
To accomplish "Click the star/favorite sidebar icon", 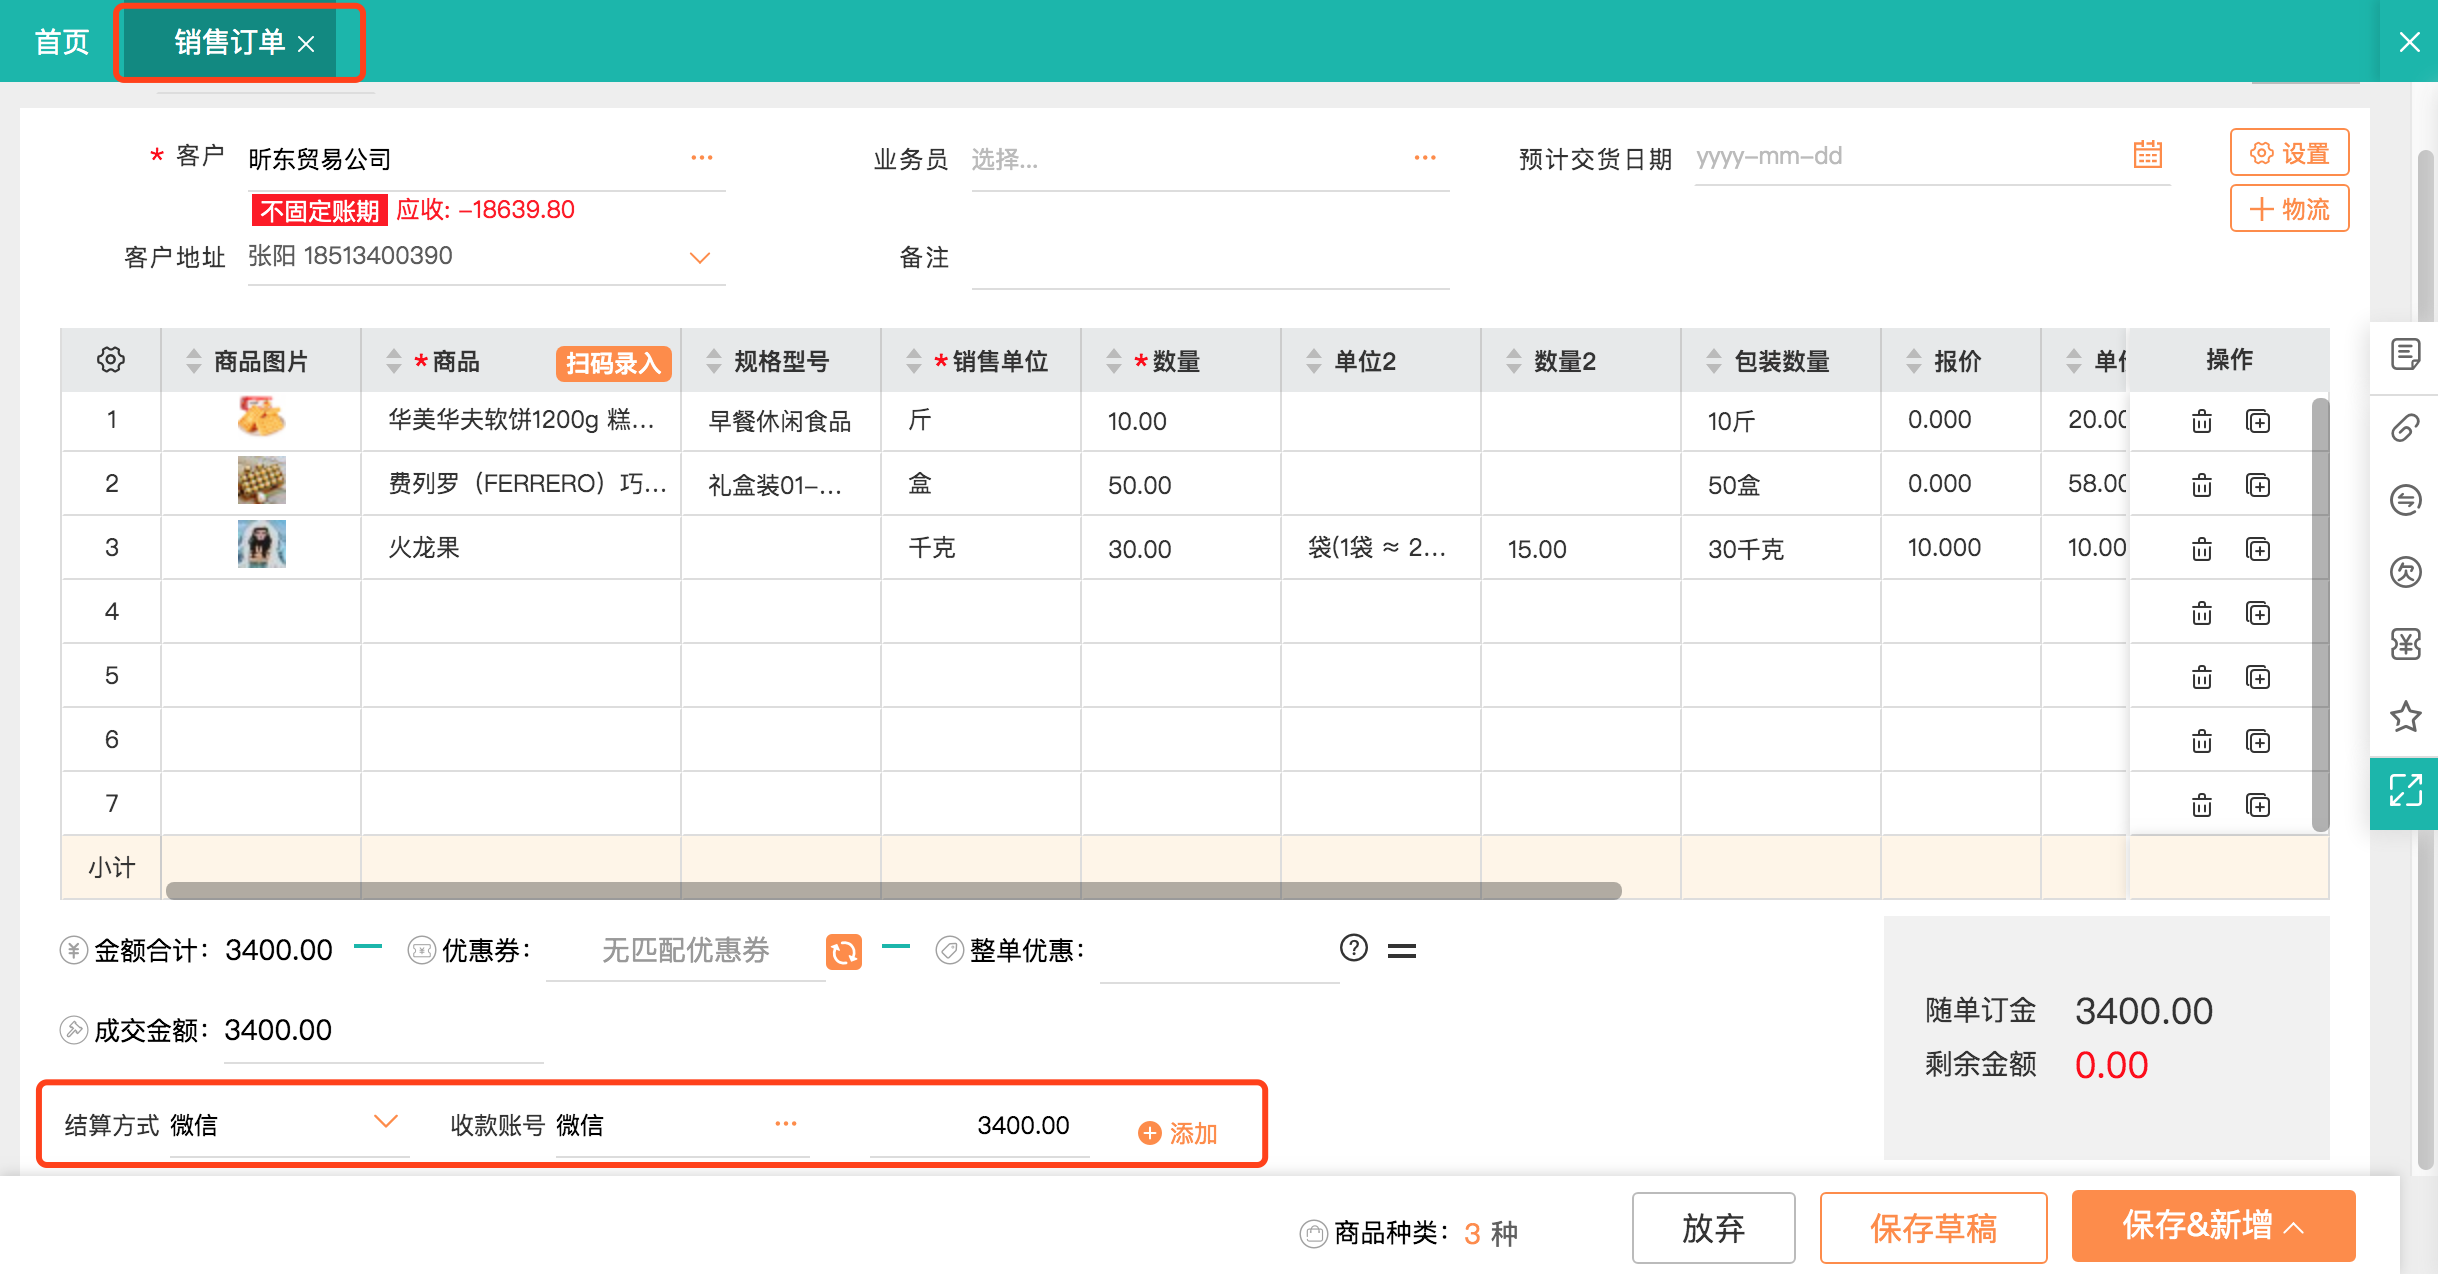I will (x=2404, y=726).
